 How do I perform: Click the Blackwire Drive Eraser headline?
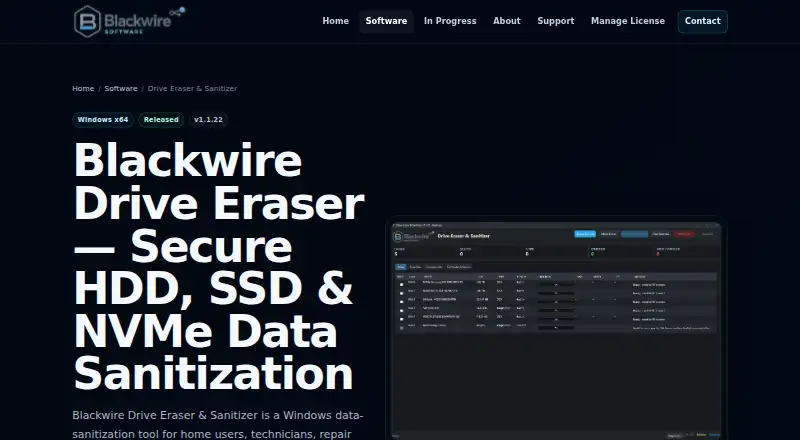pos(219,266)
